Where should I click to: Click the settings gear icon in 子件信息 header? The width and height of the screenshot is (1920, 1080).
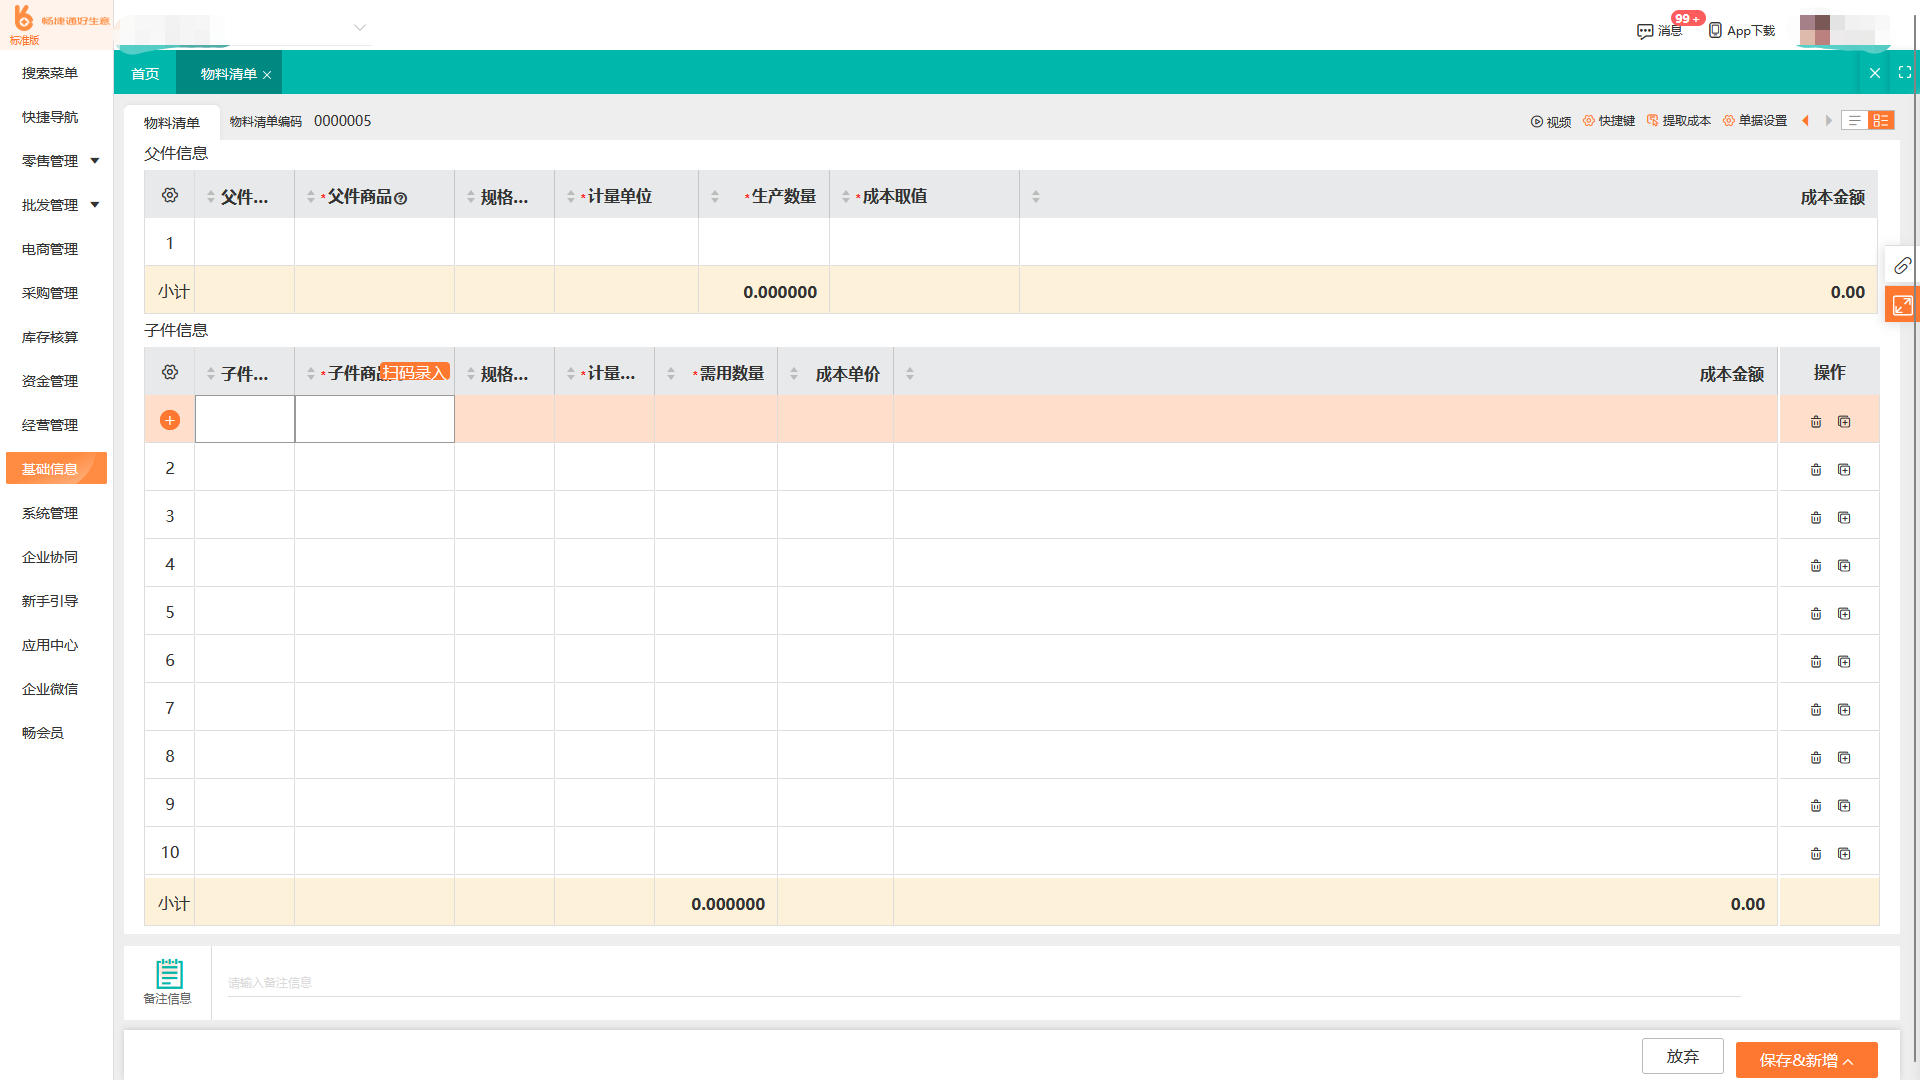coord(169,373)
